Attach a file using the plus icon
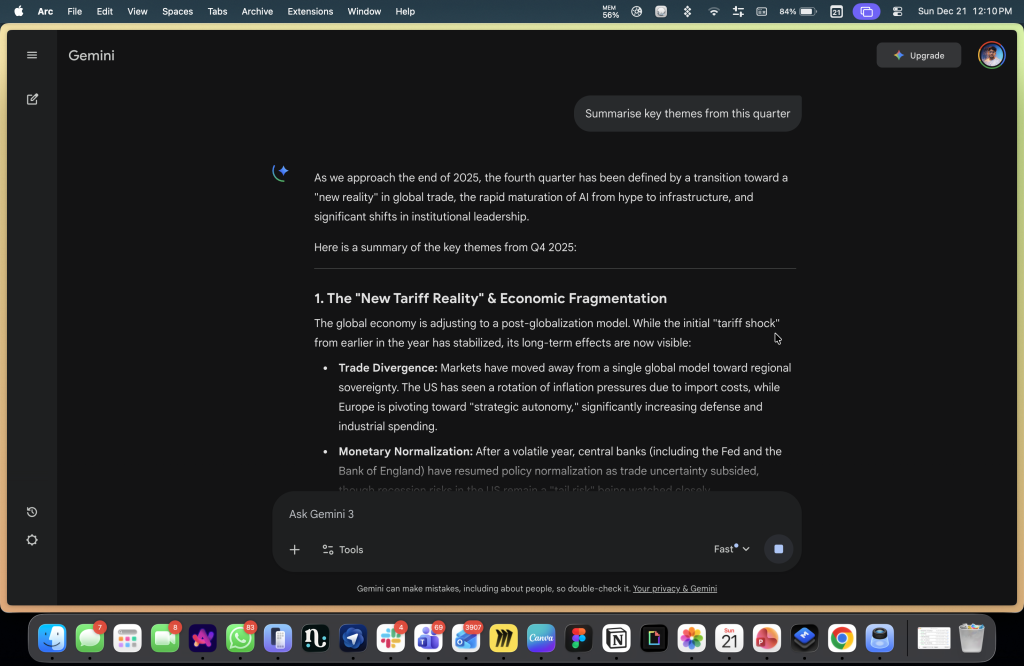 pyautogui.click(x=294, y=549)
